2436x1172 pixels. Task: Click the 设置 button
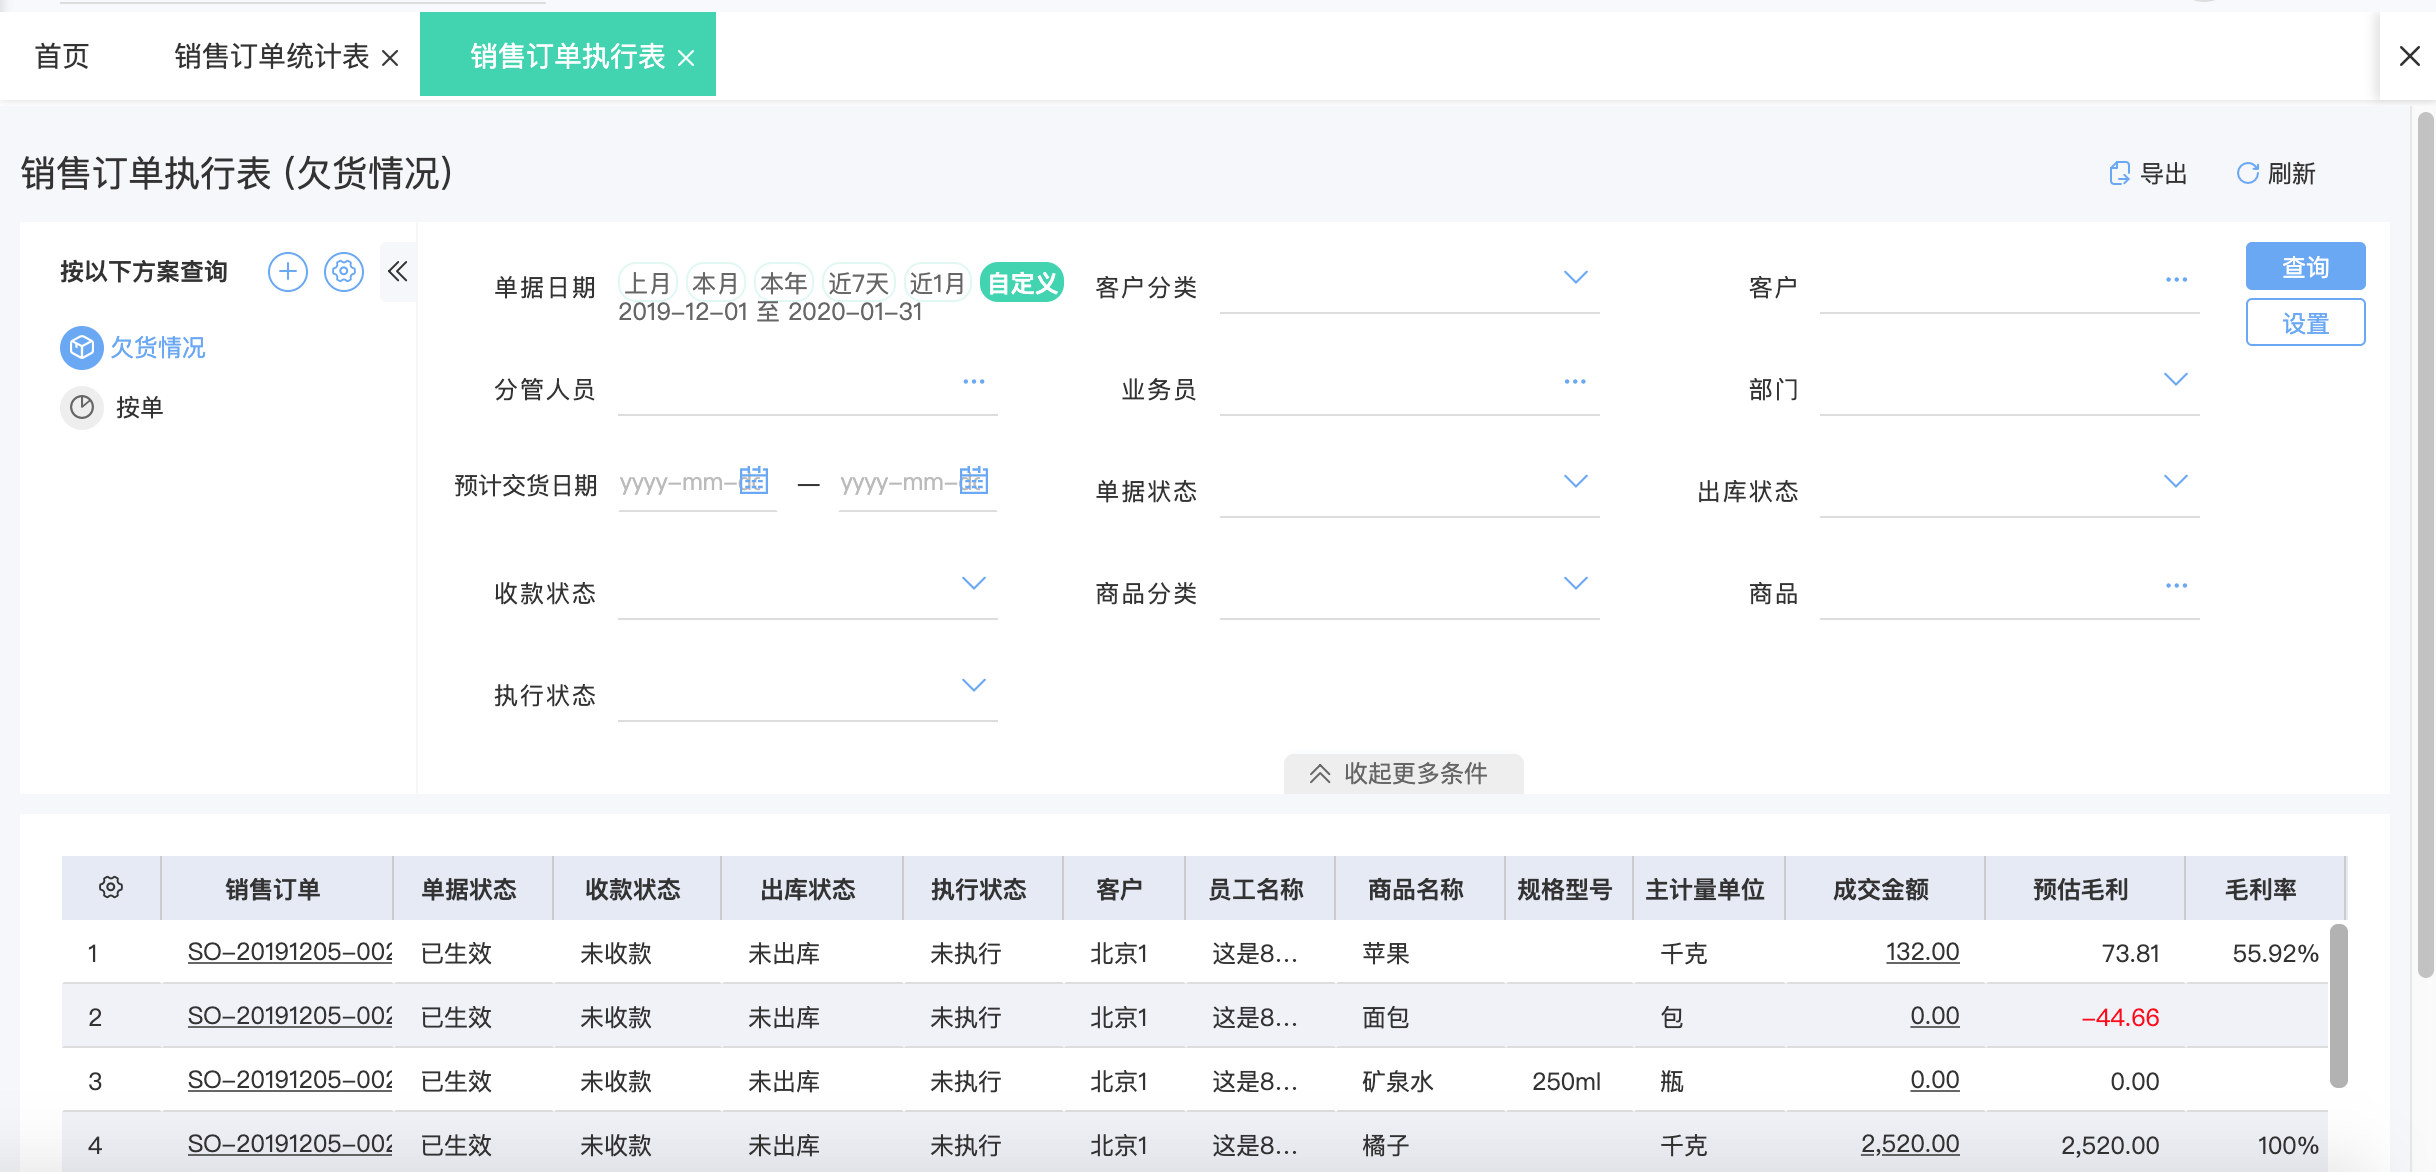2307,323
